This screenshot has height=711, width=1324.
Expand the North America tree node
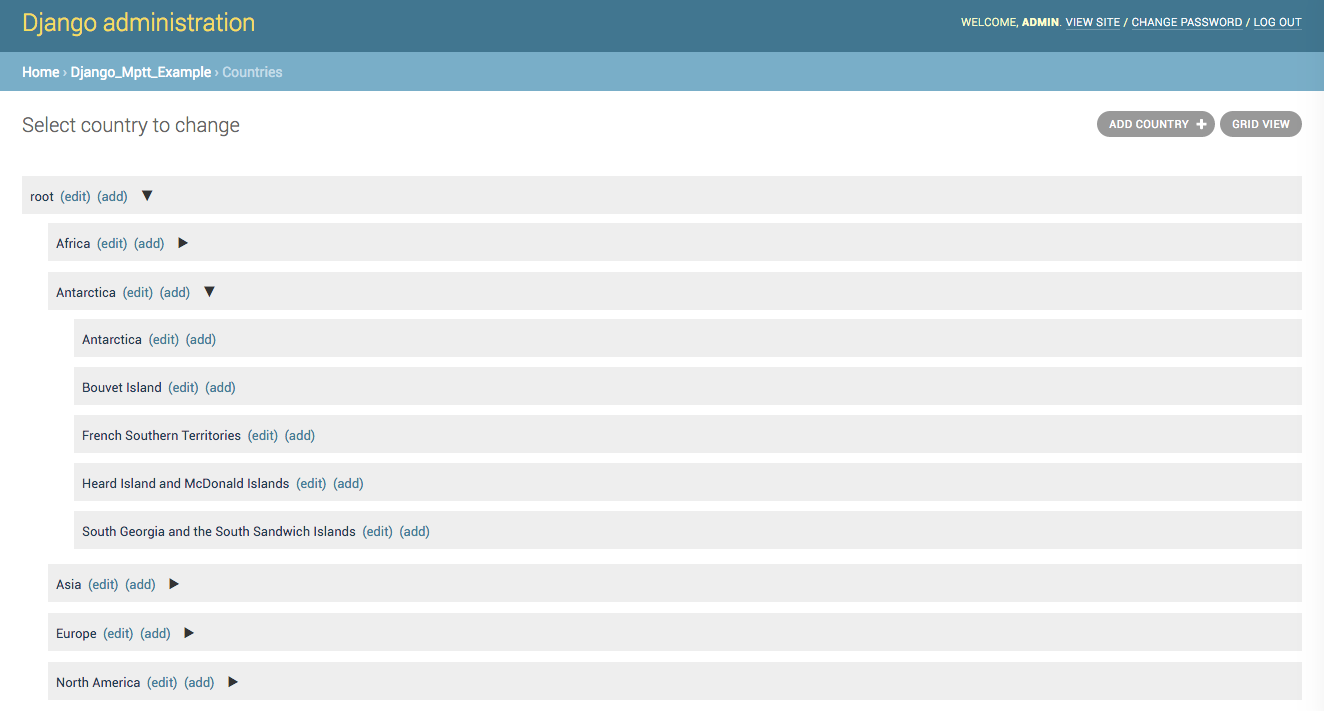[x=232, y=682]
